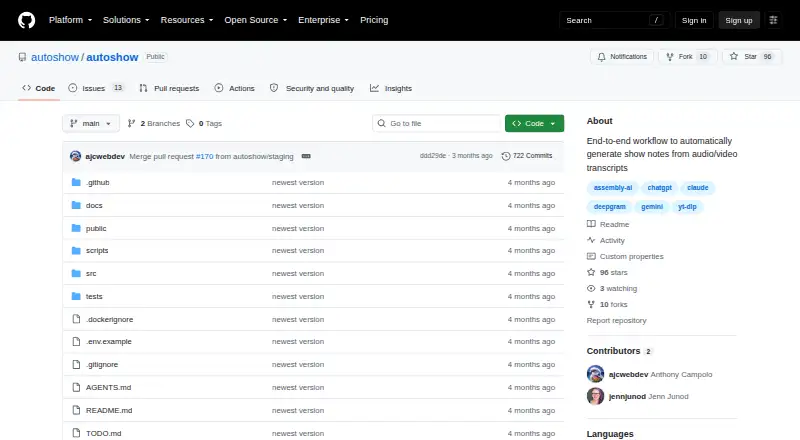The height and width of the screenshot is (440, 800).
Task: Click the Sign up button
Action: pyautogui.click(x=739, y=20)
